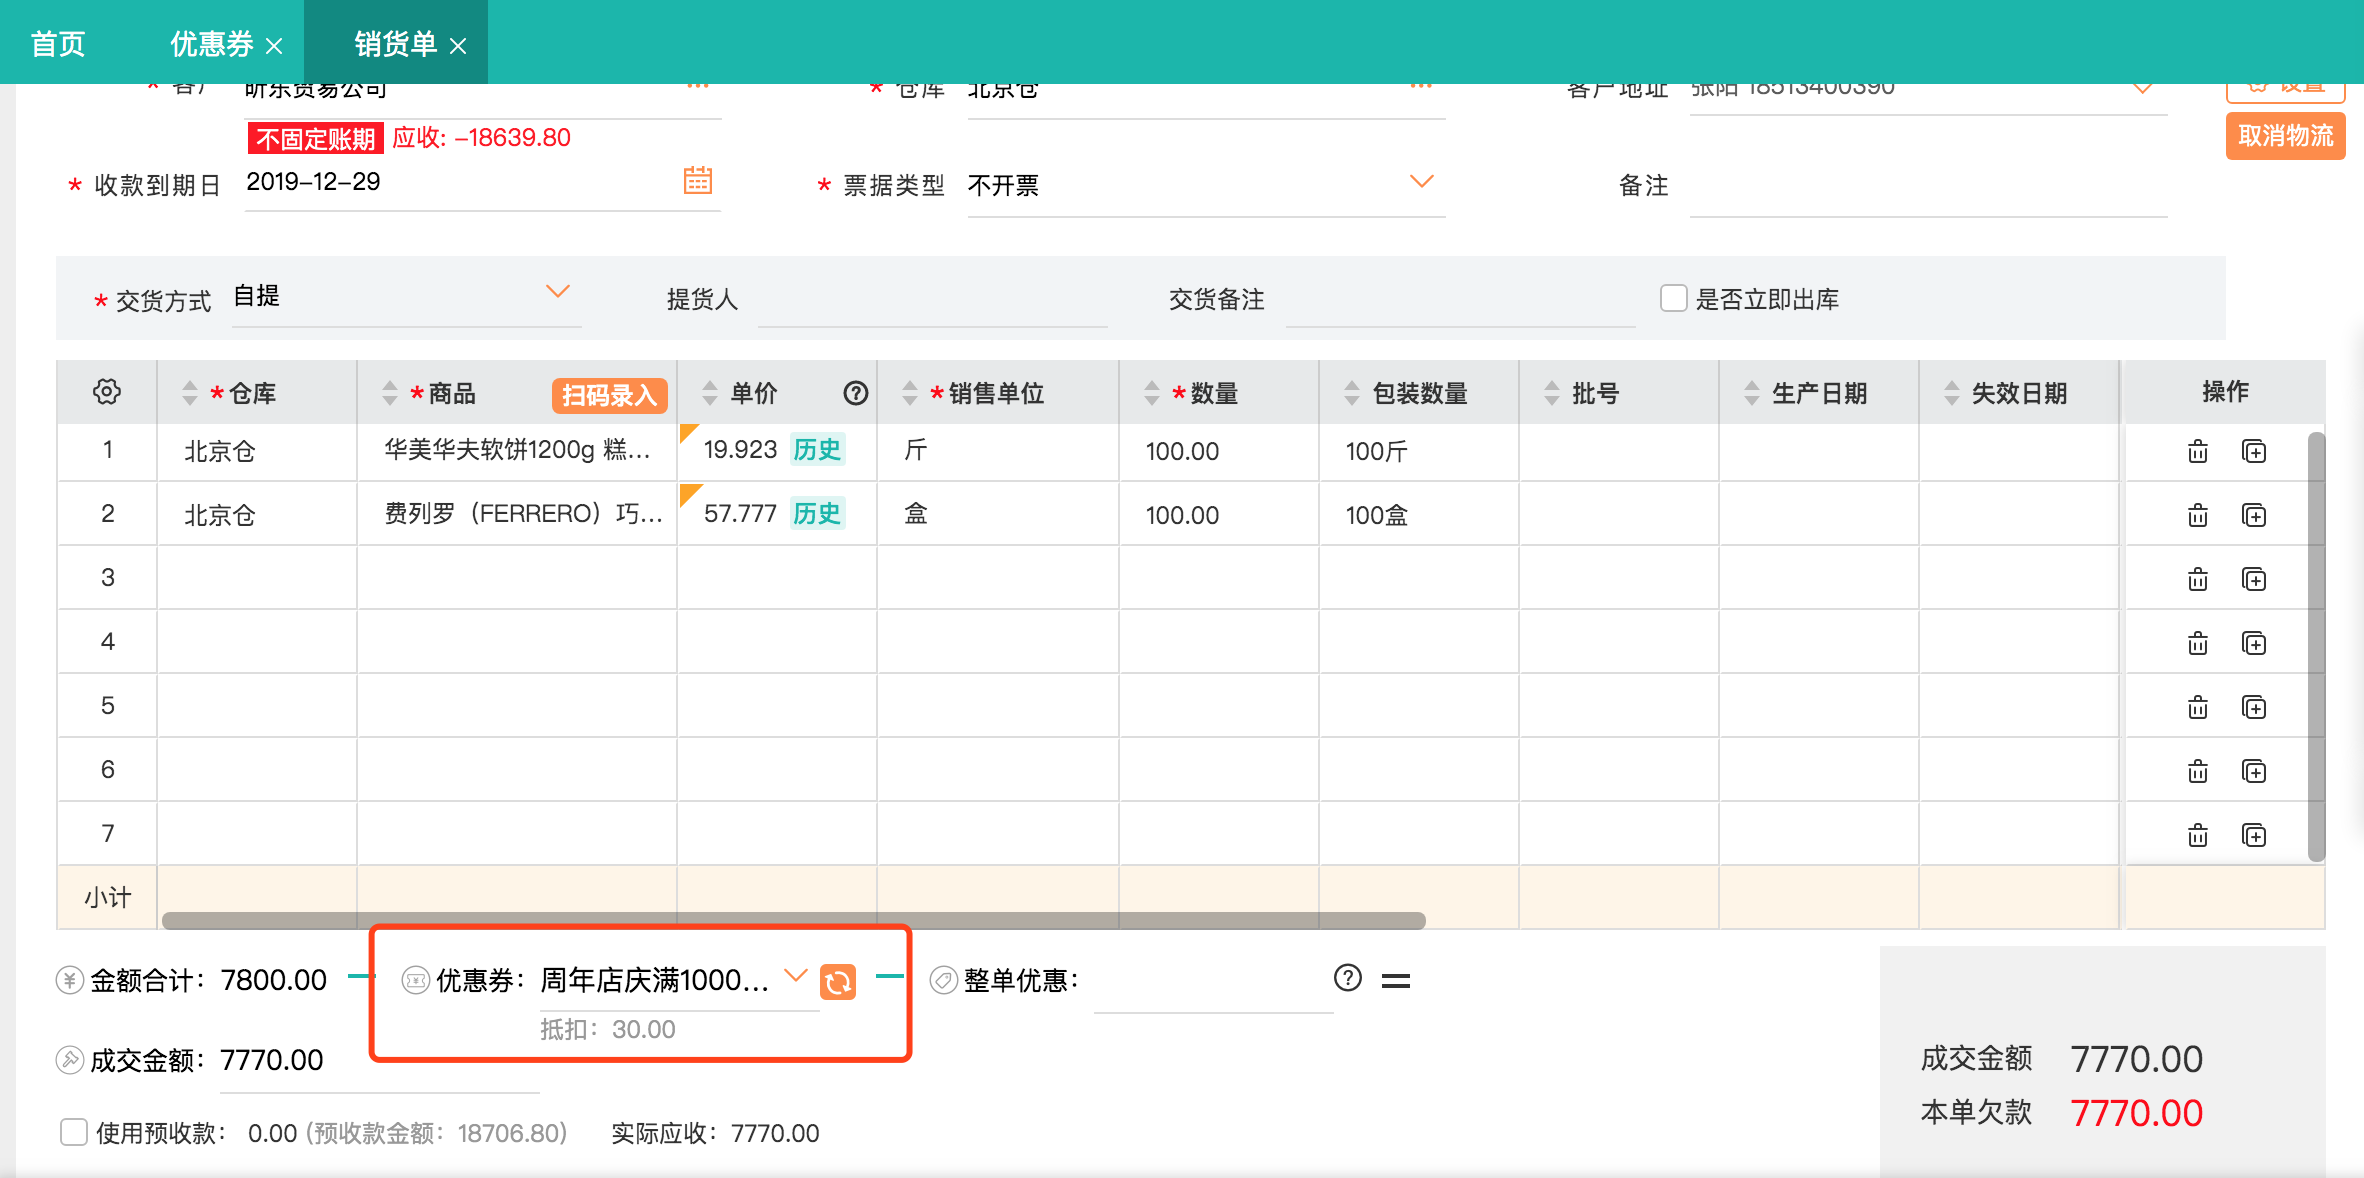The width and height of the screenshot is (2364, 1178).
Task: Click the refresh coupon icon
Action: click(x=840, y=979)
